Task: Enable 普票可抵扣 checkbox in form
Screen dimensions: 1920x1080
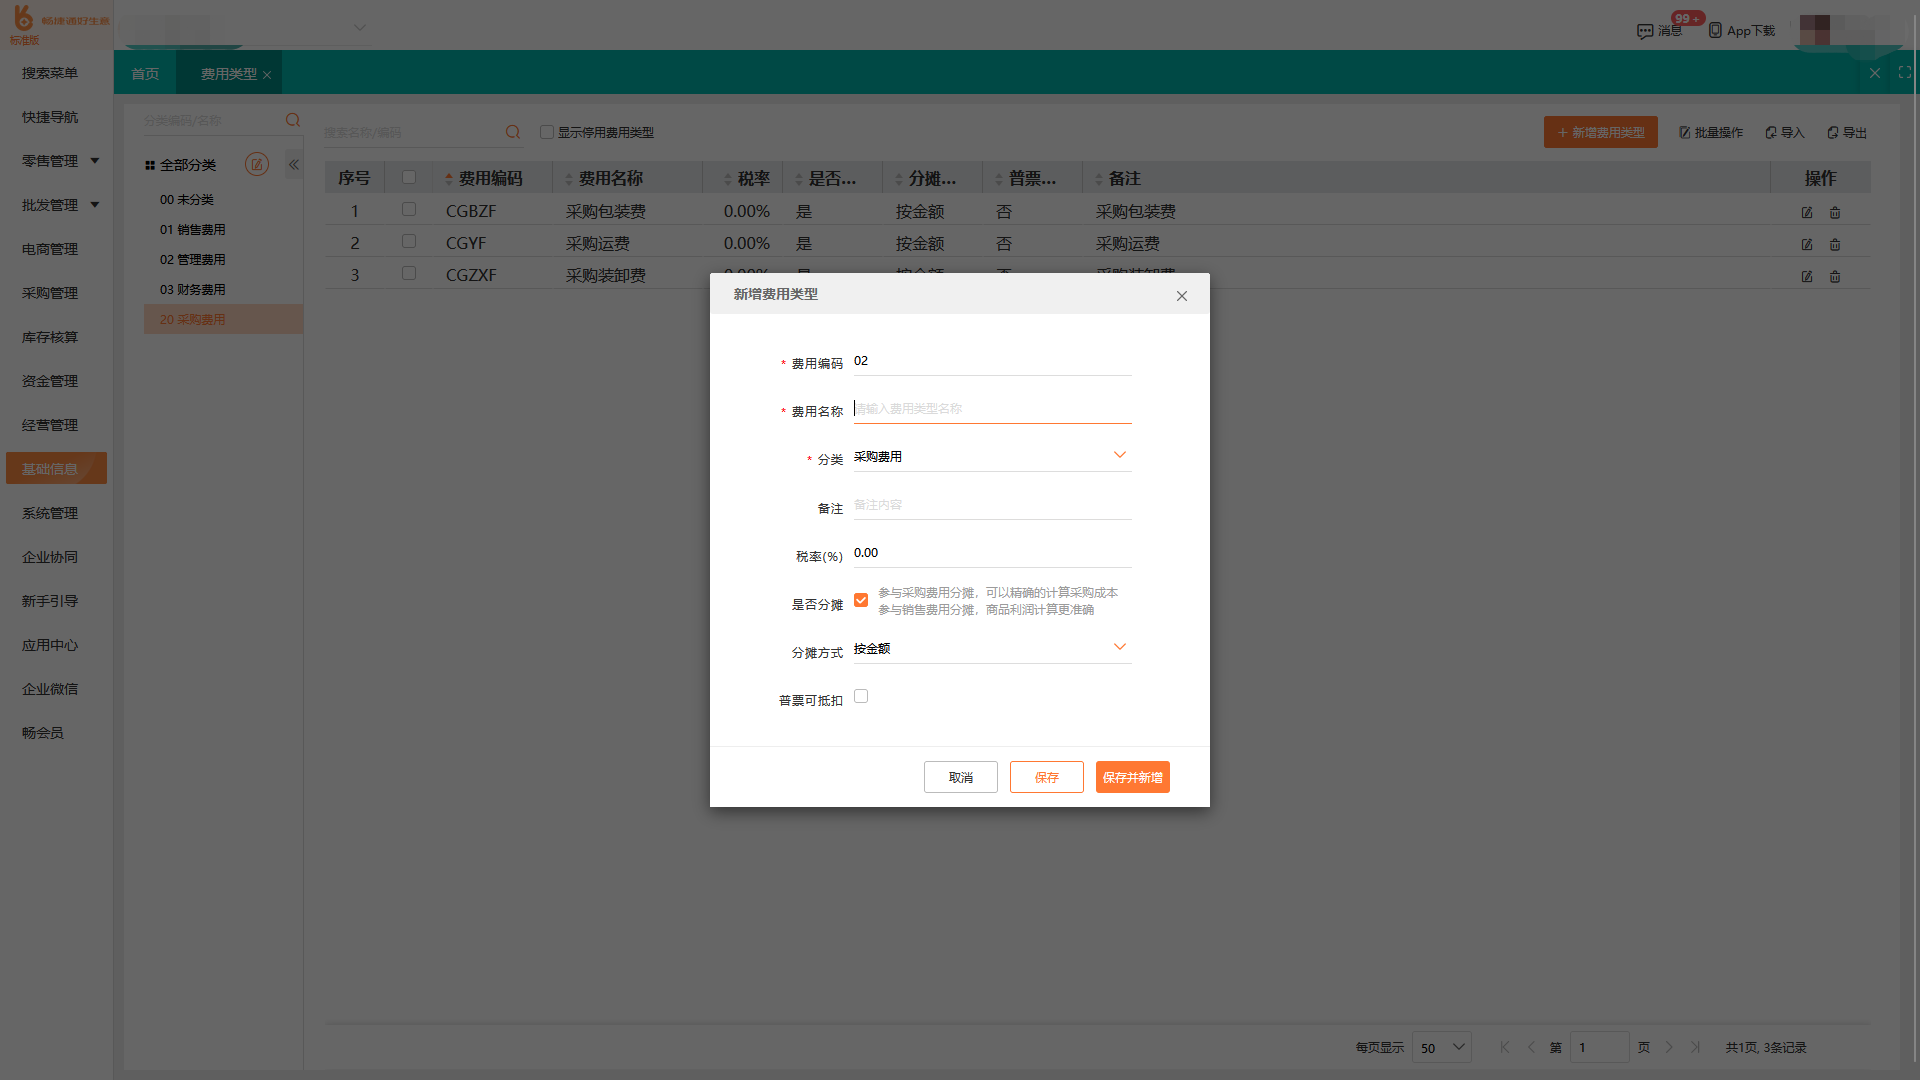Action: coord(860,695)
